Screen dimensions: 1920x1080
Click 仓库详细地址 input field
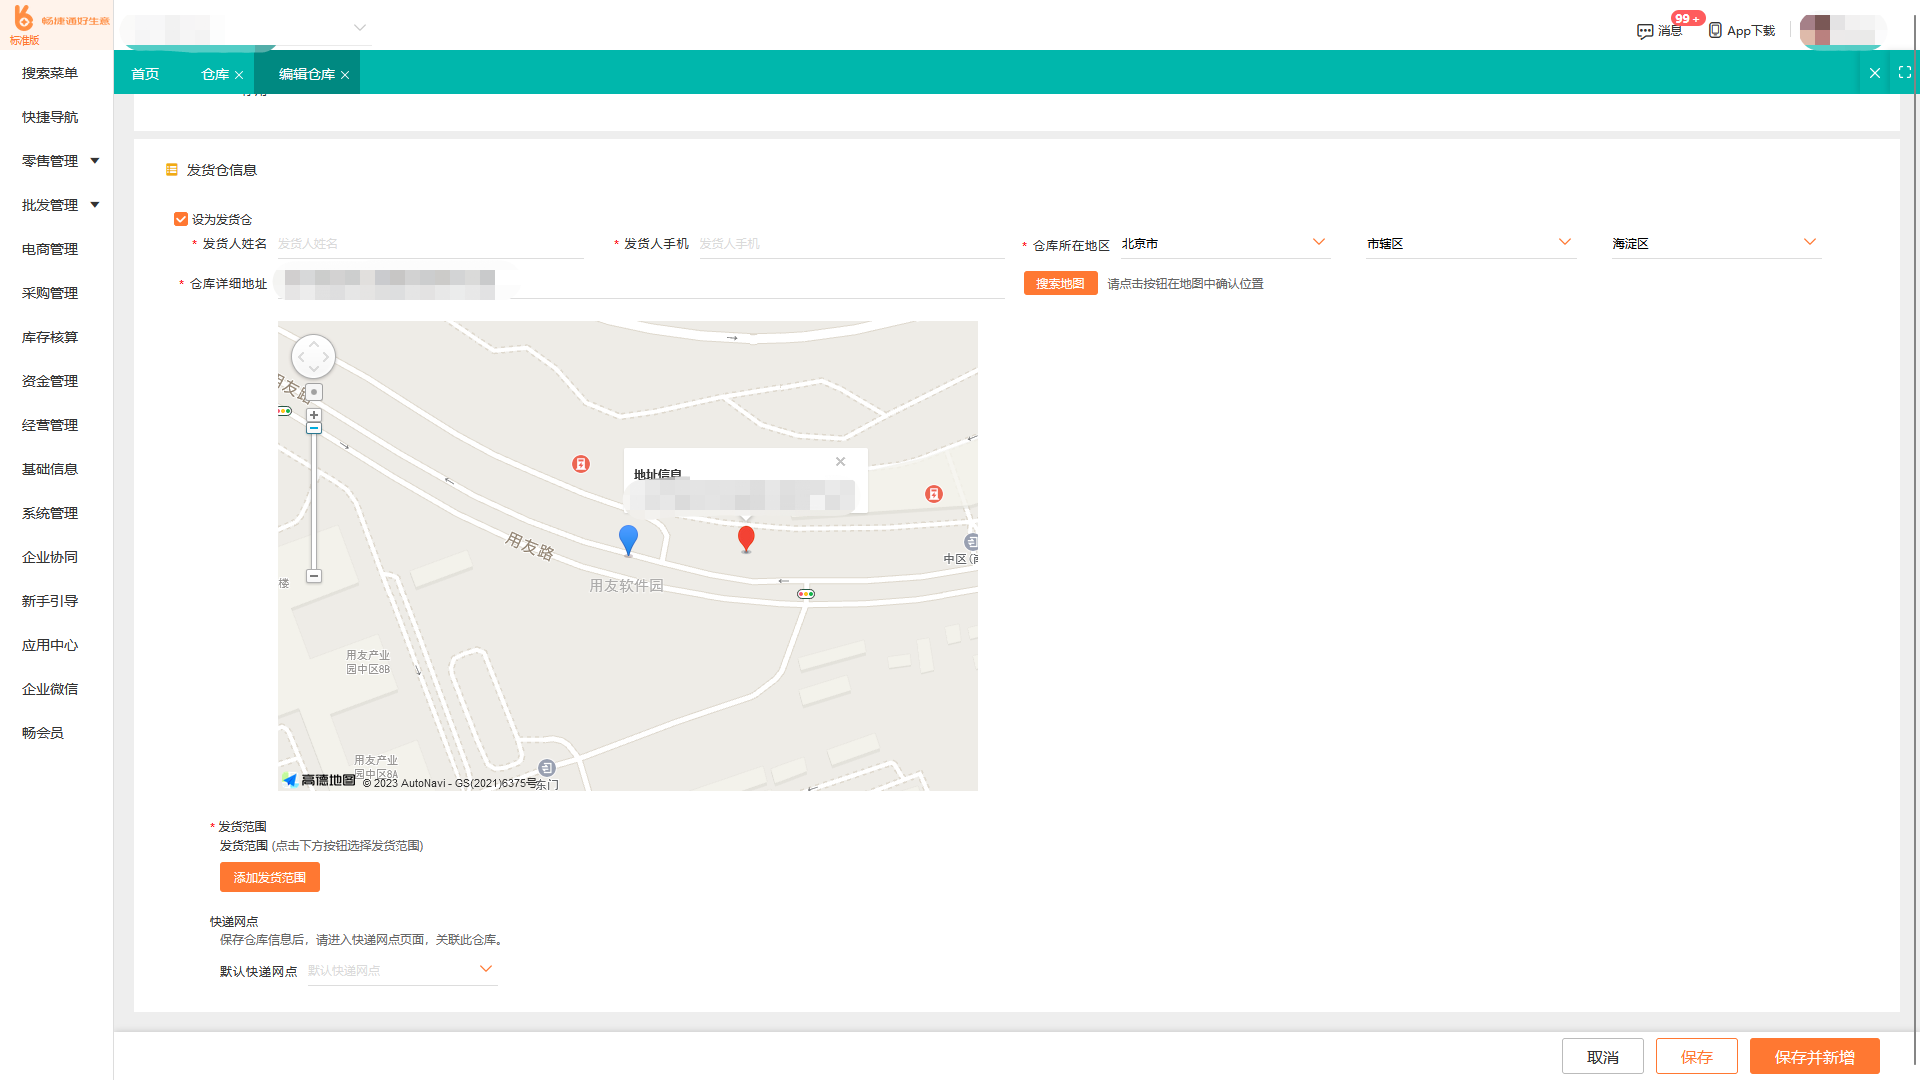point(640,282)
